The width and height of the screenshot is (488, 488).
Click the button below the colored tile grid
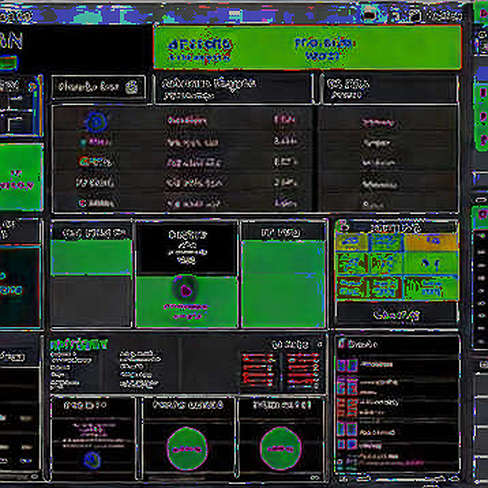click(396, 314)
